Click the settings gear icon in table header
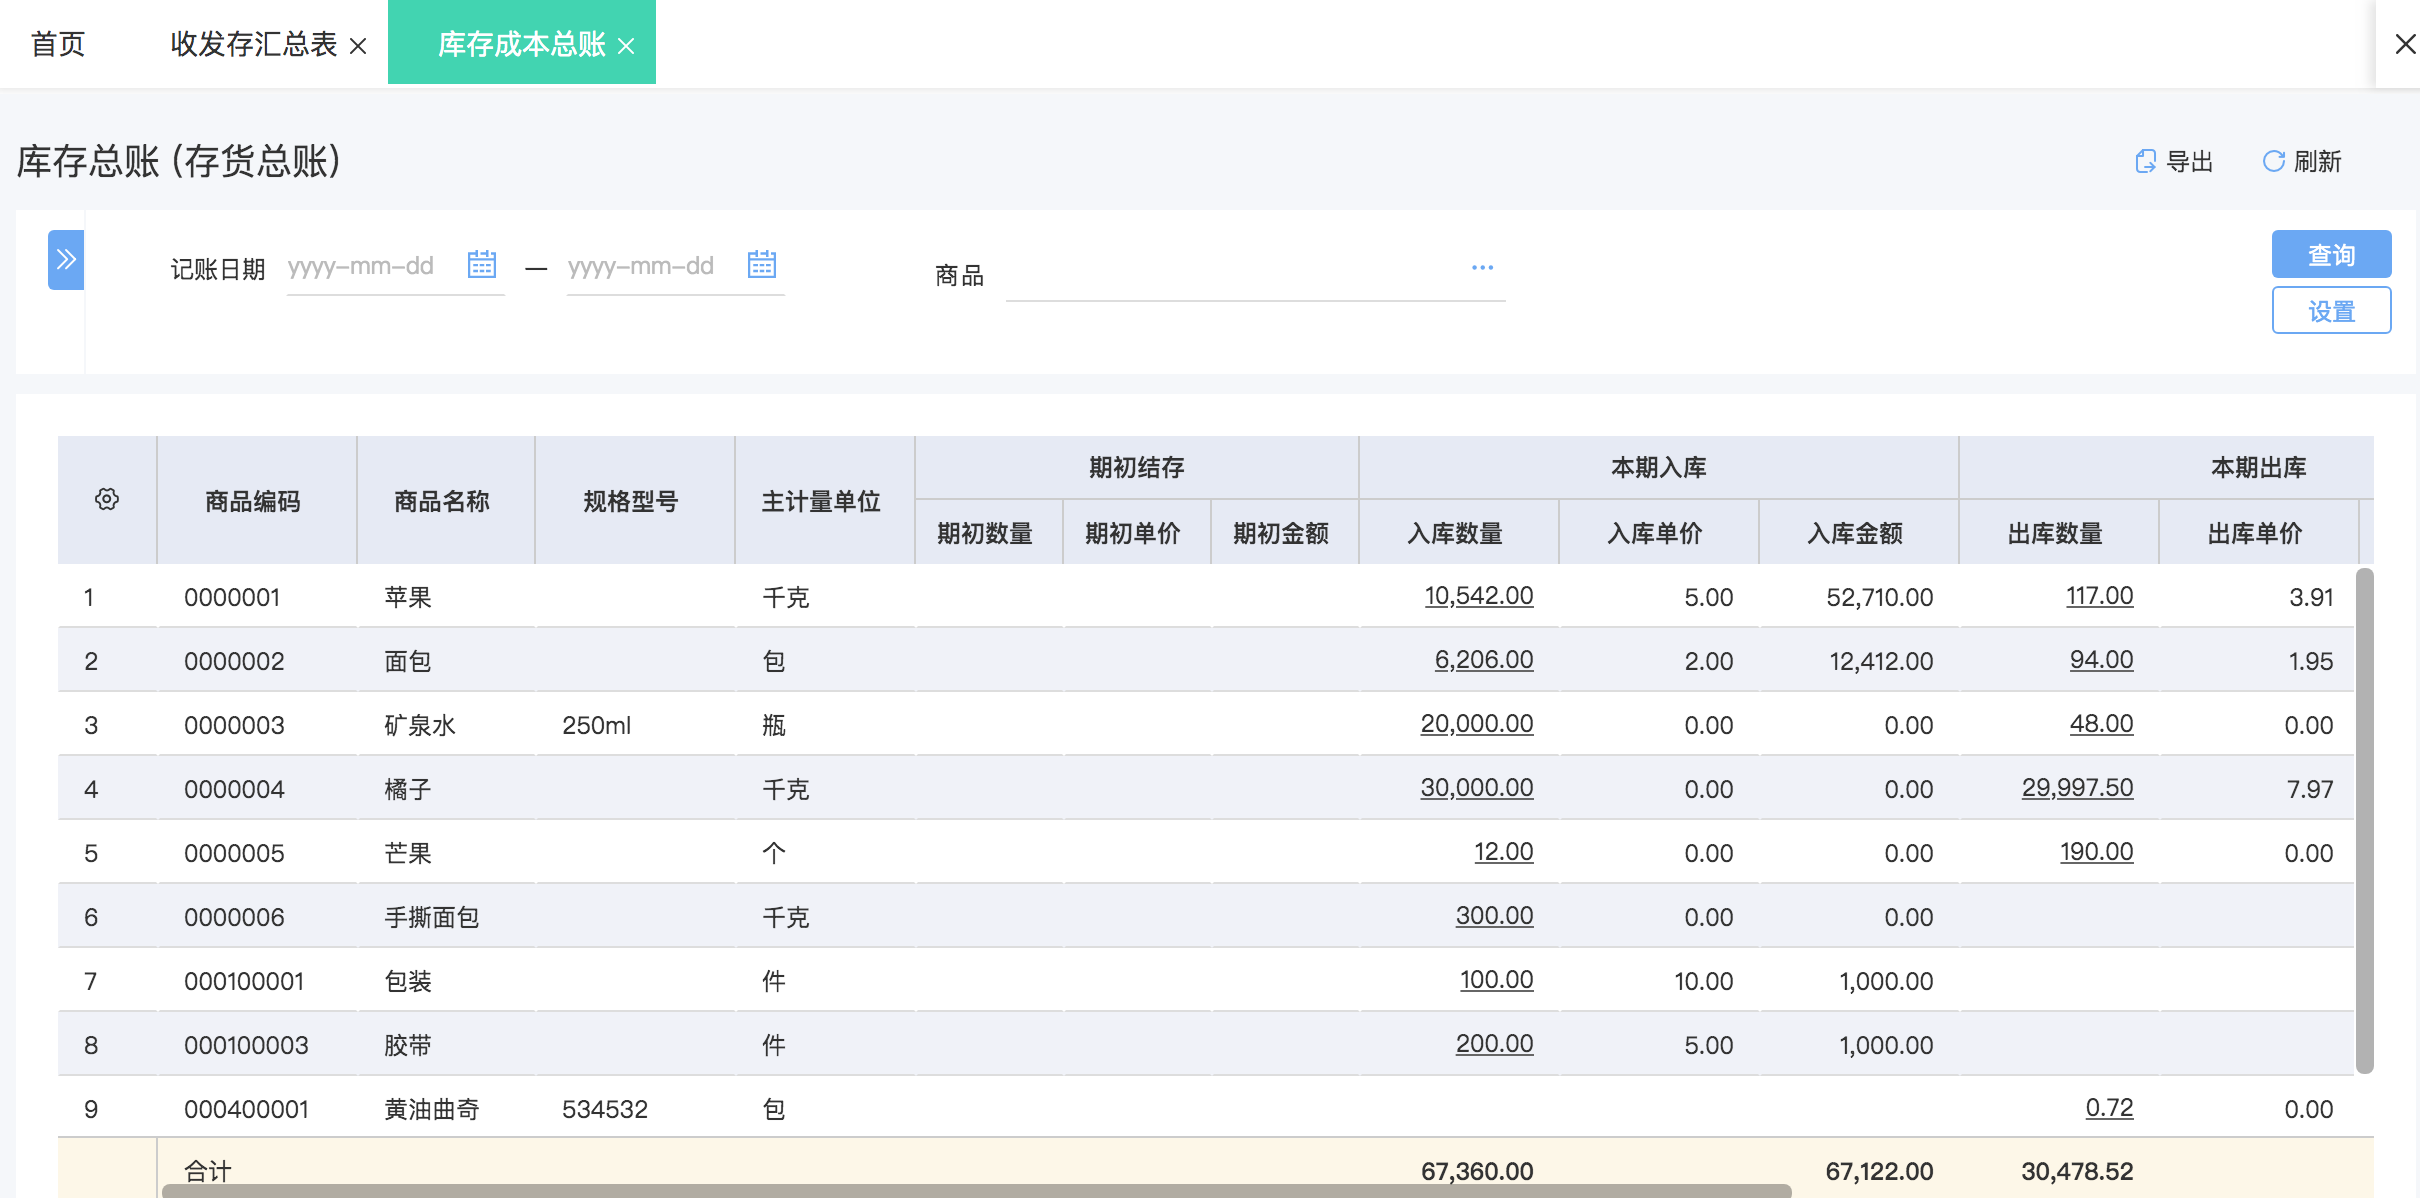The height and width of the screenshot is (1198, 2420). point(106,499)
